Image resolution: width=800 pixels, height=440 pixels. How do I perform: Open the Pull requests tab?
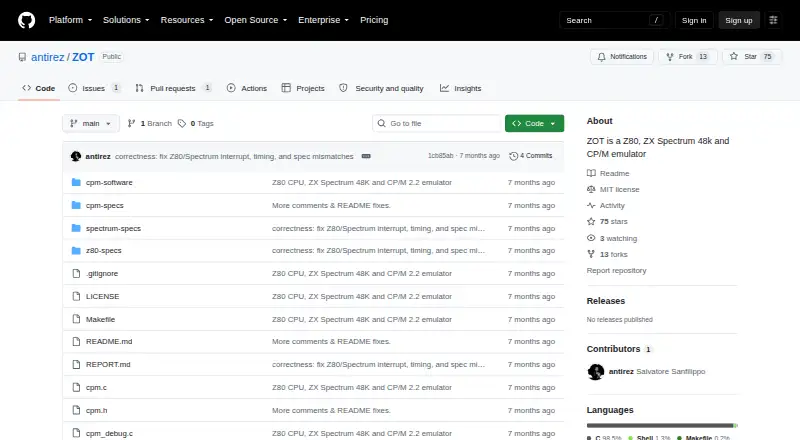coord(173,88)
